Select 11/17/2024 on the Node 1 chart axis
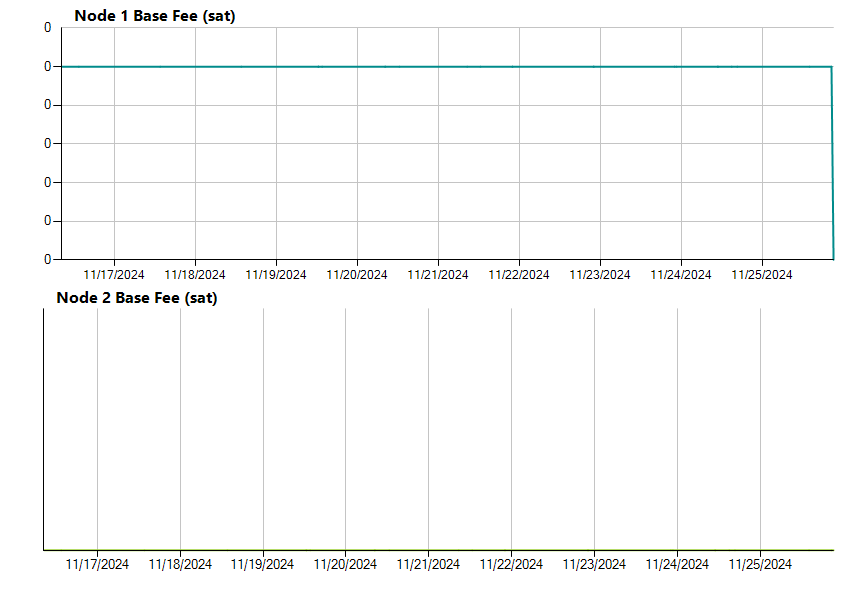The width and height of the screenshot is (860, 600). coord(114,274)
